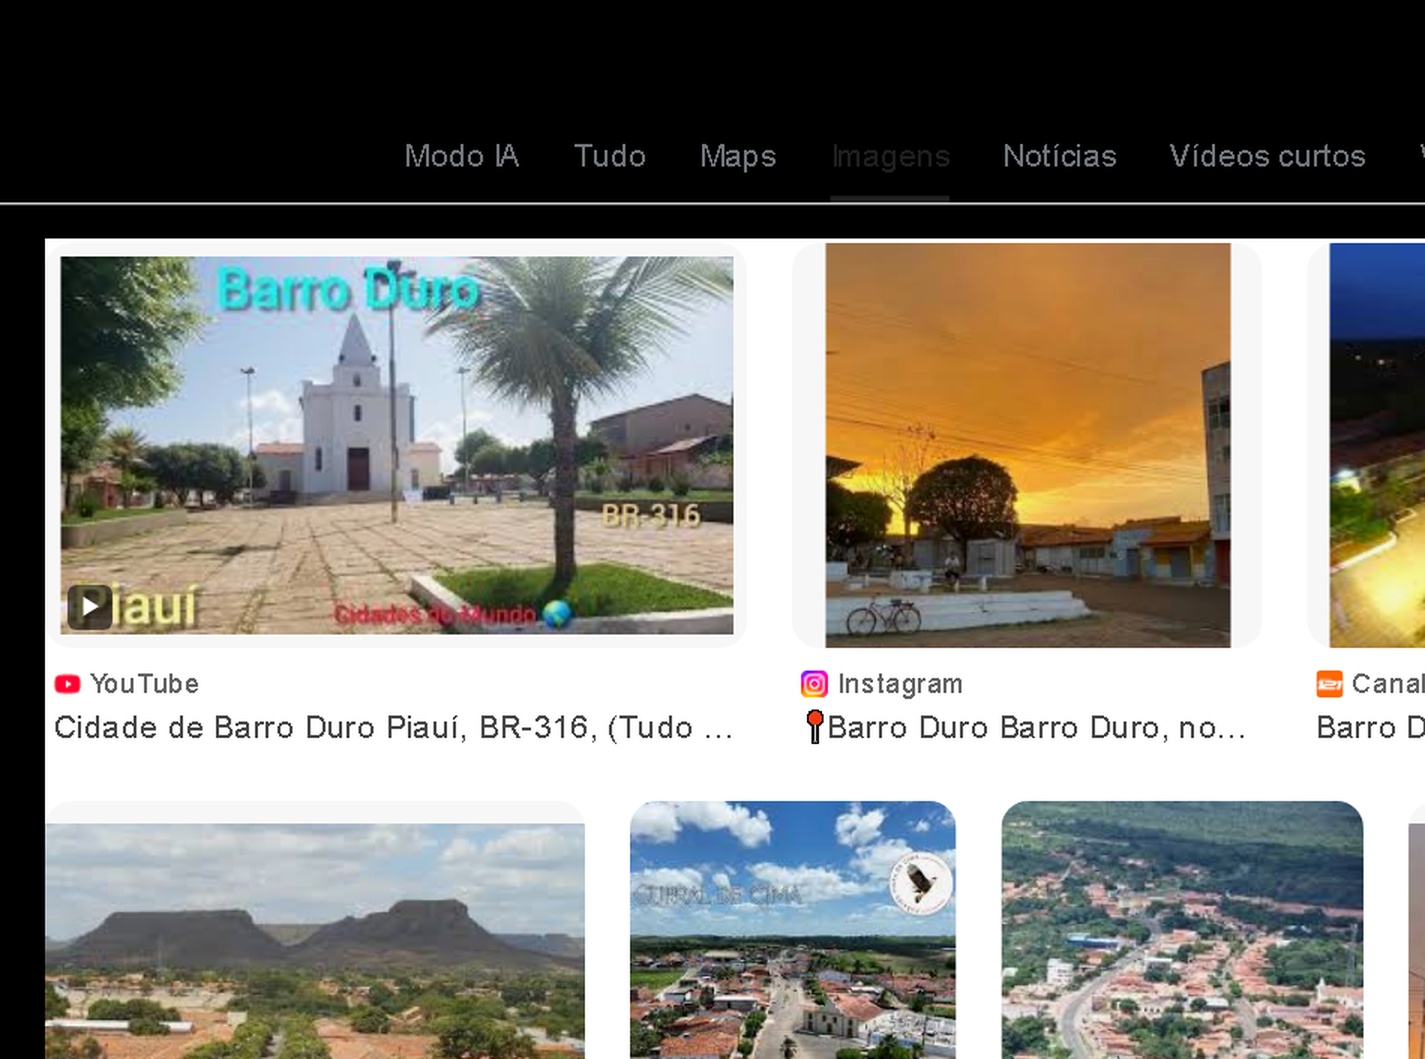Switch to Vídeos curtos tab
Image resolution: width=1425 pixels, height=1059 pixels.
click(1267, 156)
